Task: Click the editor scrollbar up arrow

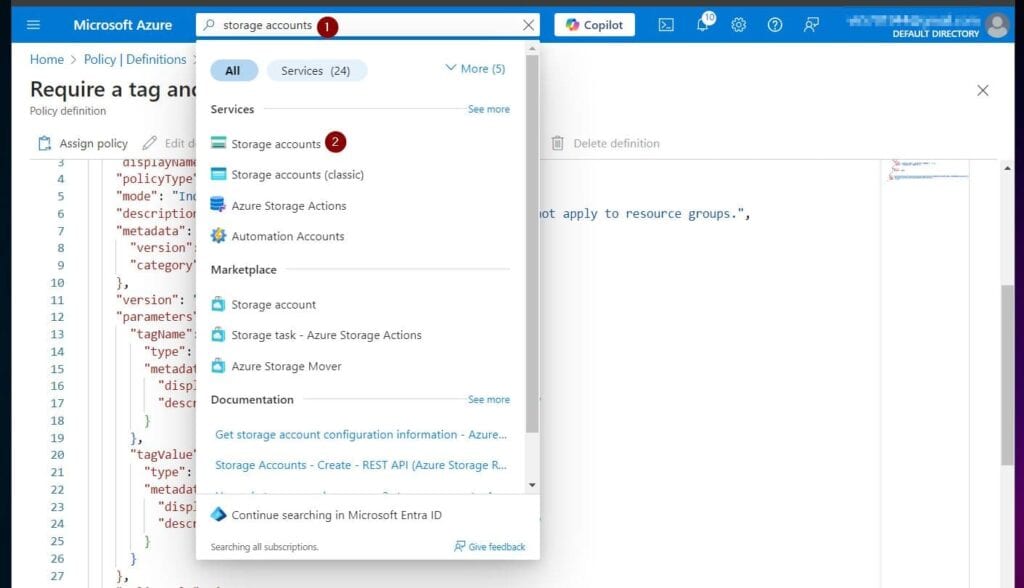Action: click(x=1008, y=168)
